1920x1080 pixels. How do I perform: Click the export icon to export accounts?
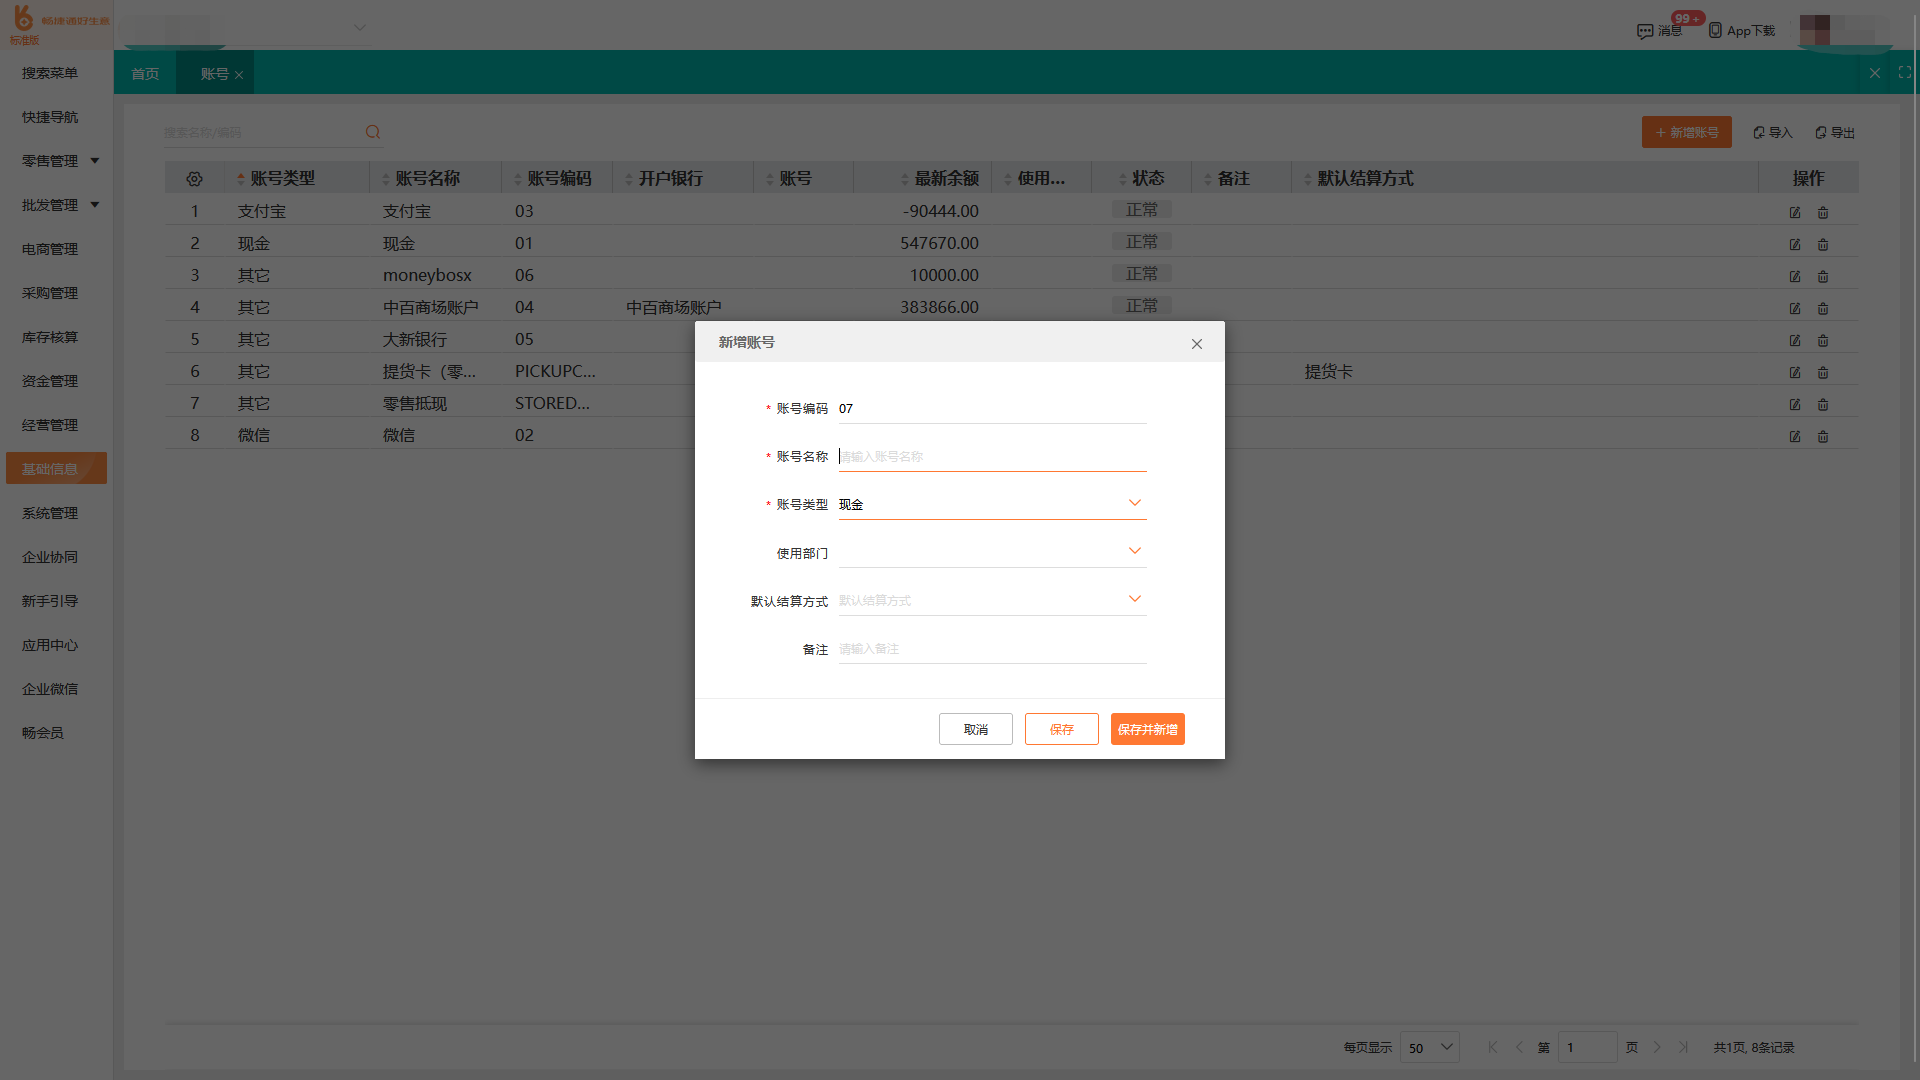[1836, 132]
